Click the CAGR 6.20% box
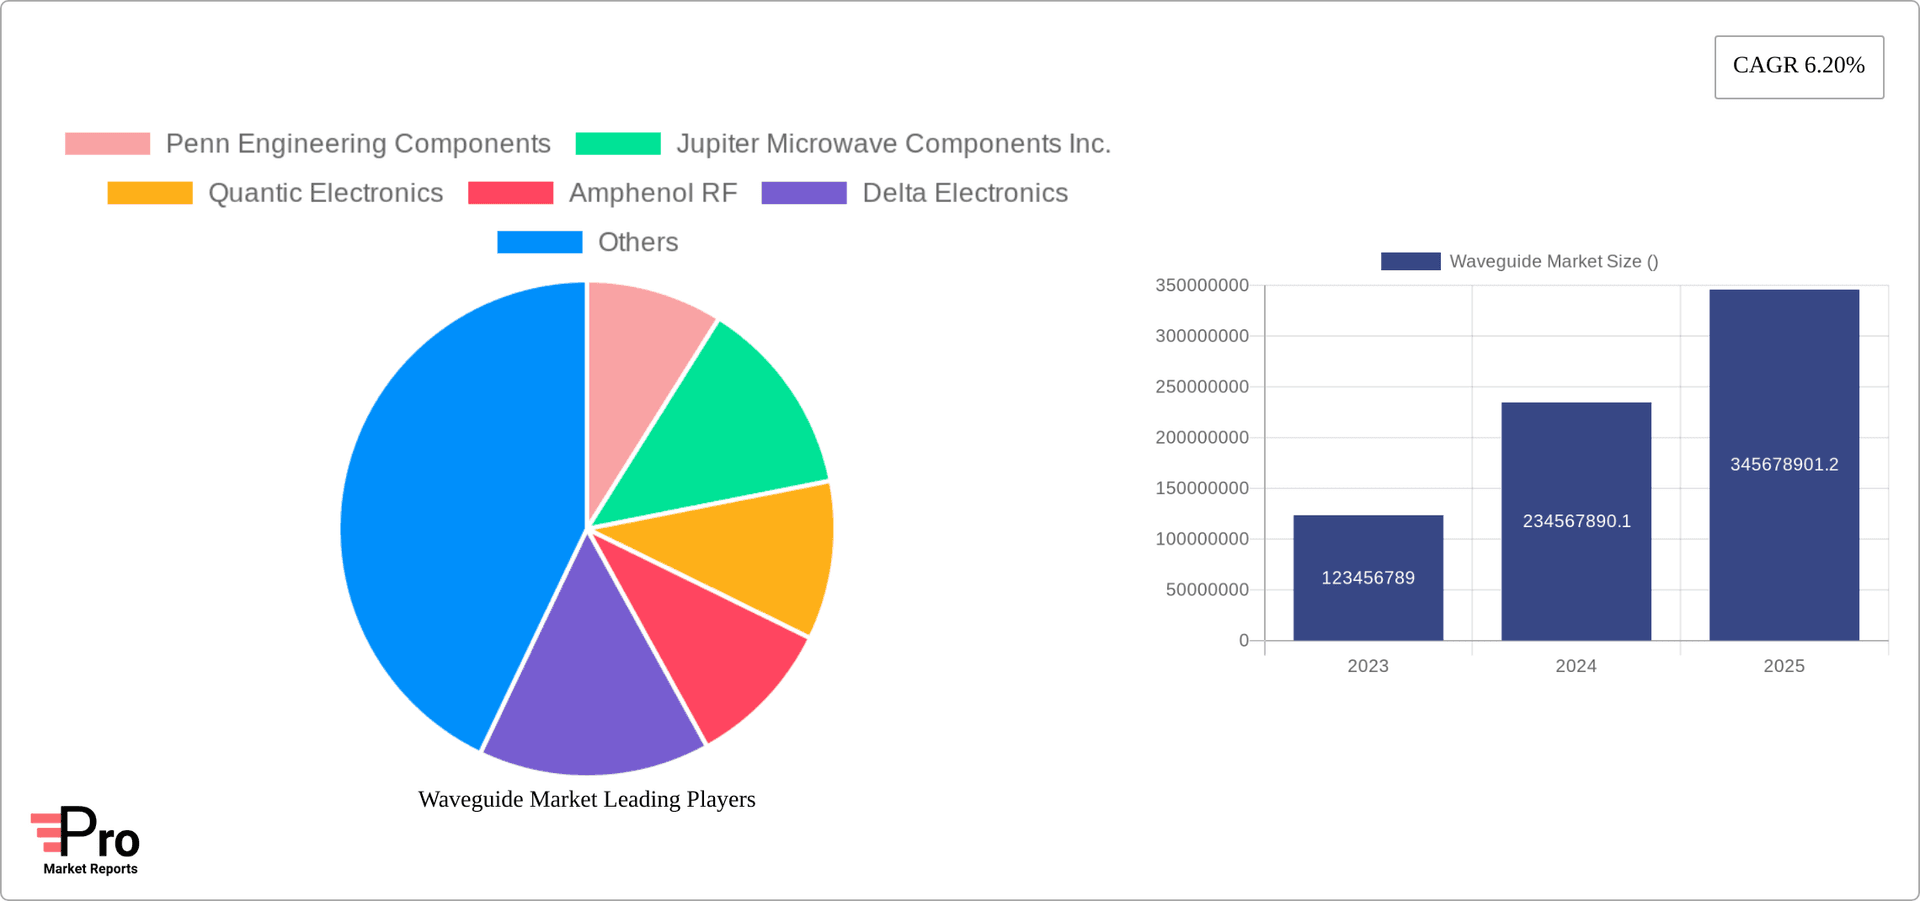The image size is (1920, 901). click(1799, 66)
